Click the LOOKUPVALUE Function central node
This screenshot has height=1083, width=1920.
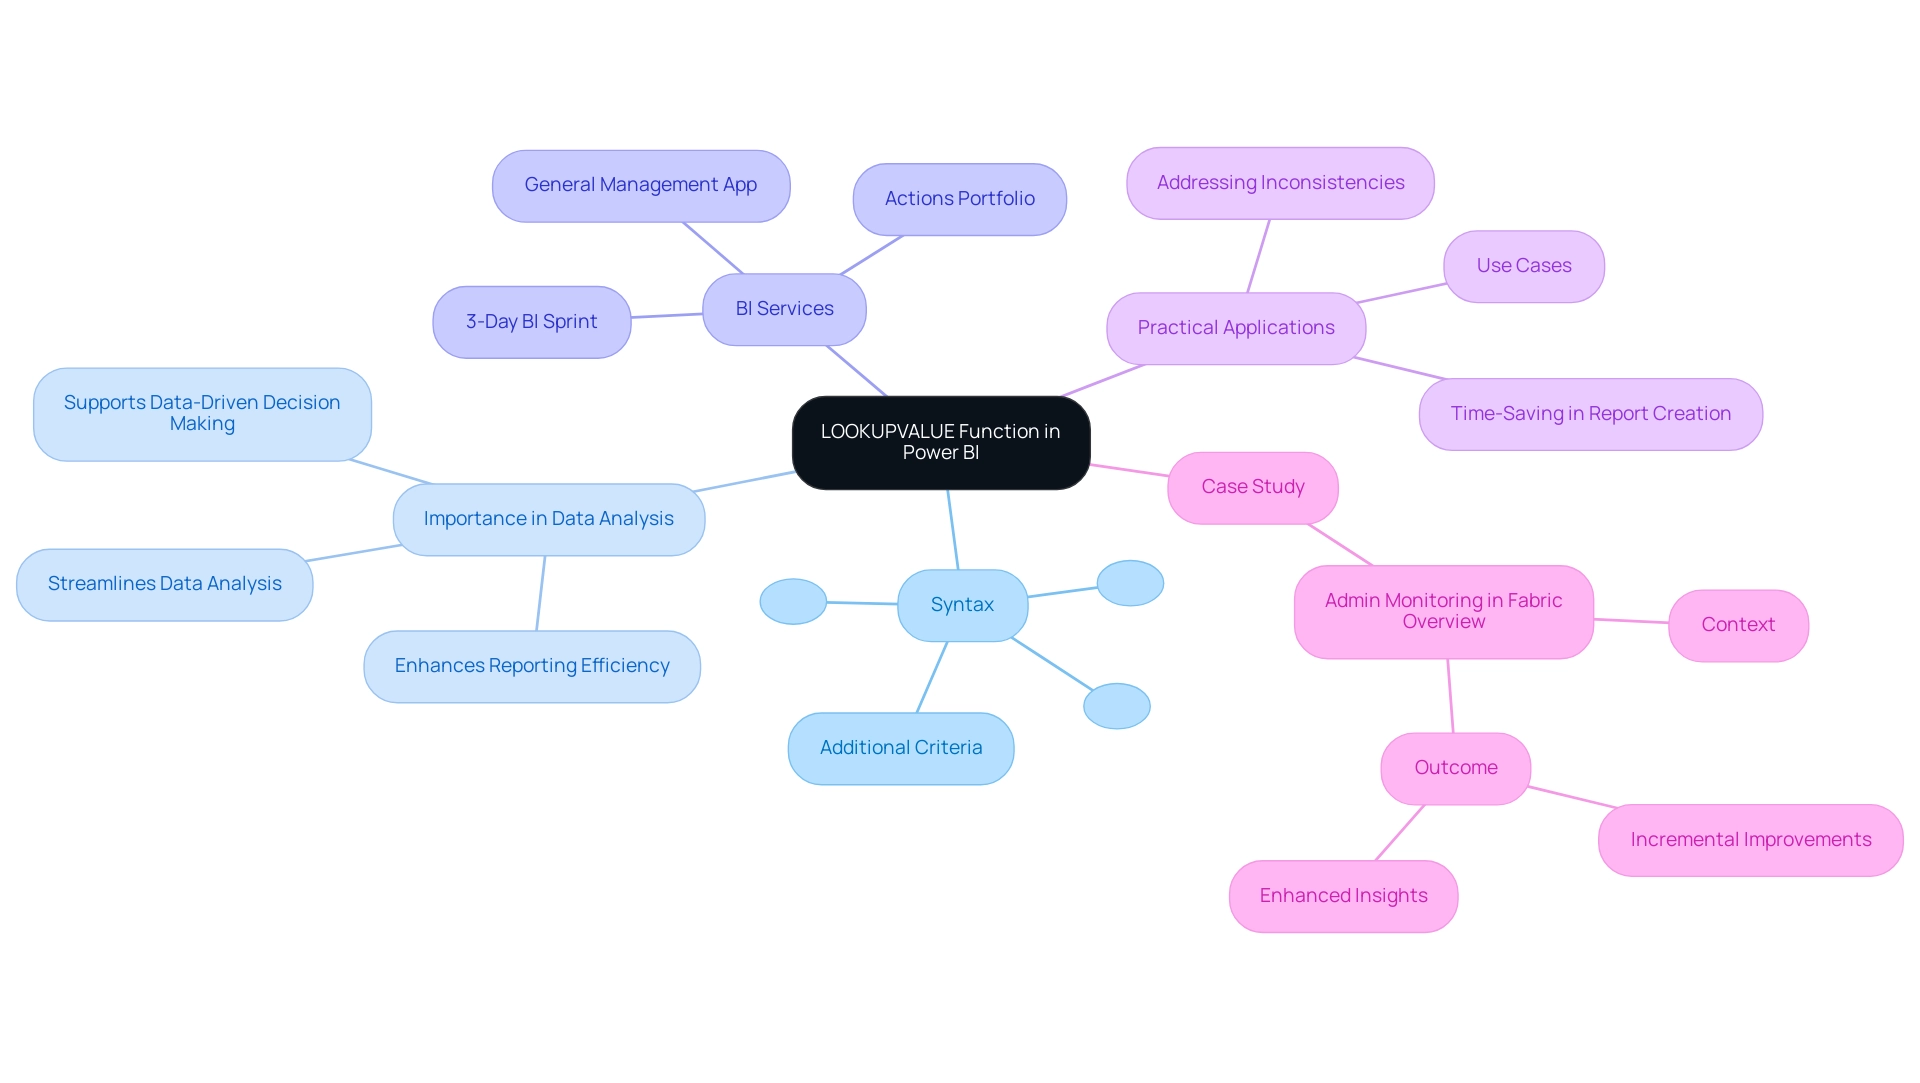(x=942, y=441)
